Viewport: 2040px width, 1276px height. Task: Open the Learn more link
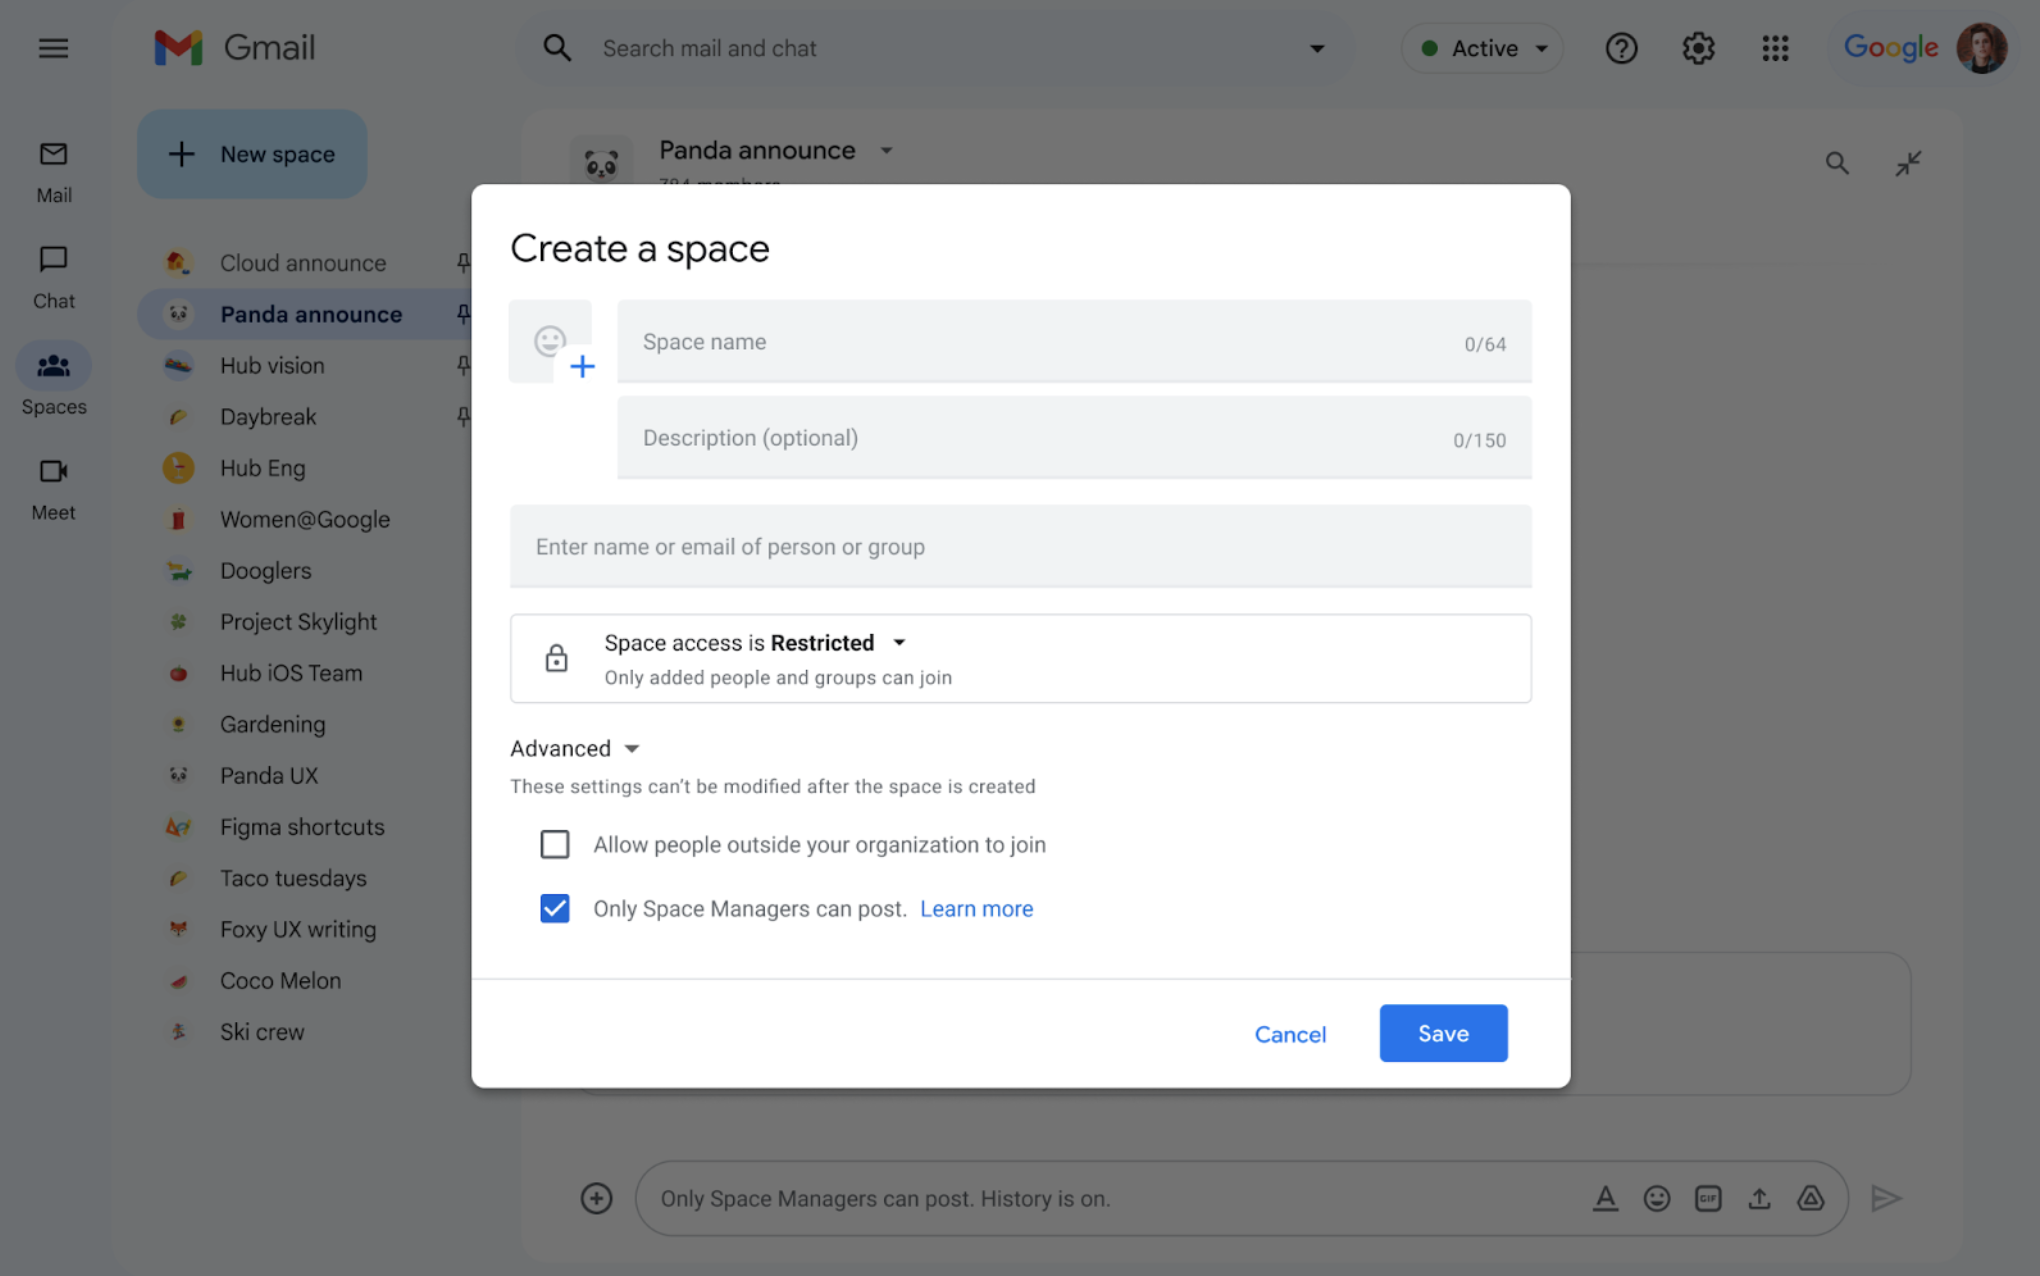click(x=976, y=909)
